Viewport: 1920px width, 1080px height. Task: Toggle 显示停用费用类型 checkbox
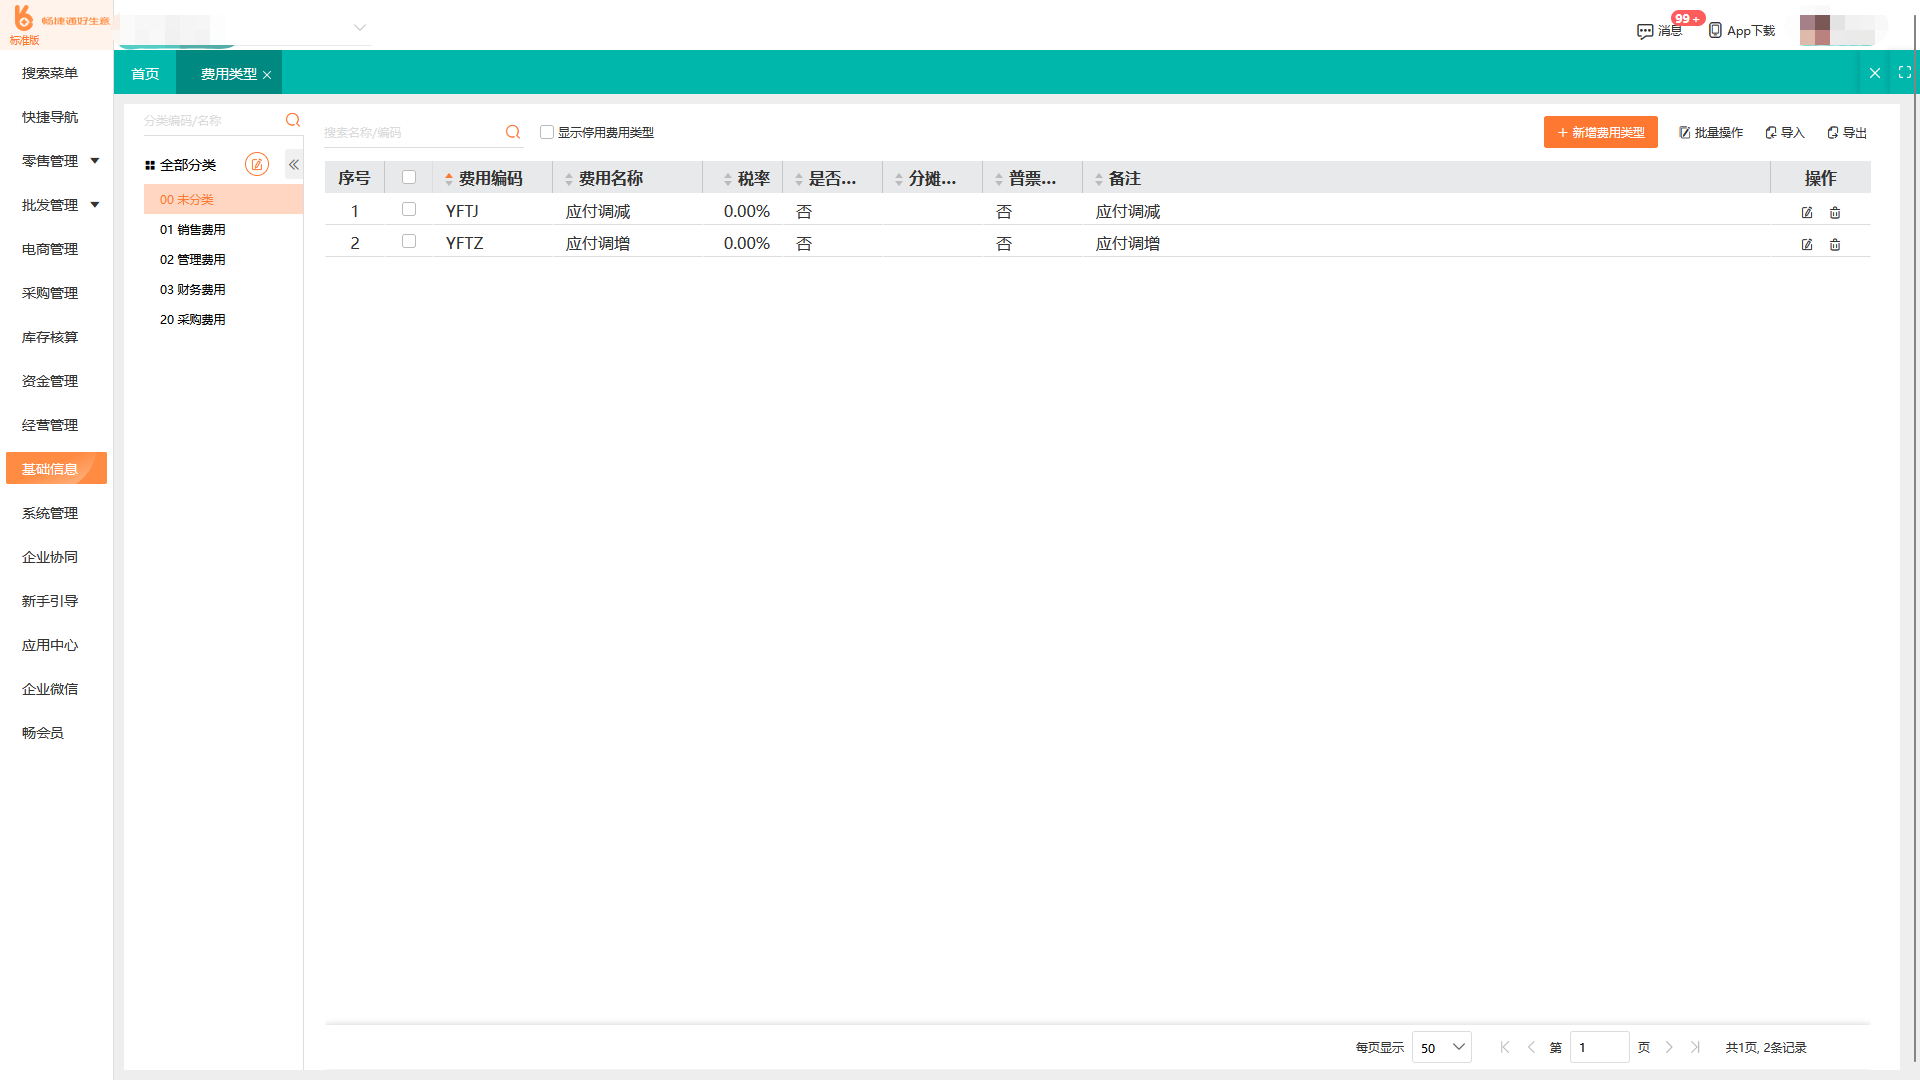(546, 132)
